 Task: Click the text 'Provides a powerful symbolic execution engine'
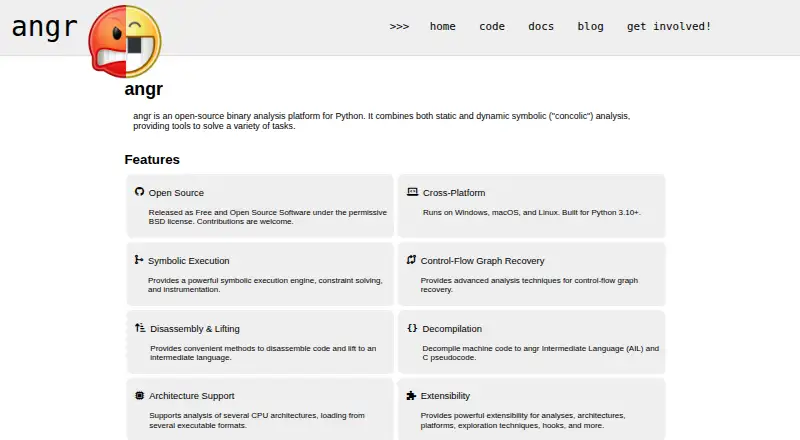pyautogui.click(x=231, y=281)
